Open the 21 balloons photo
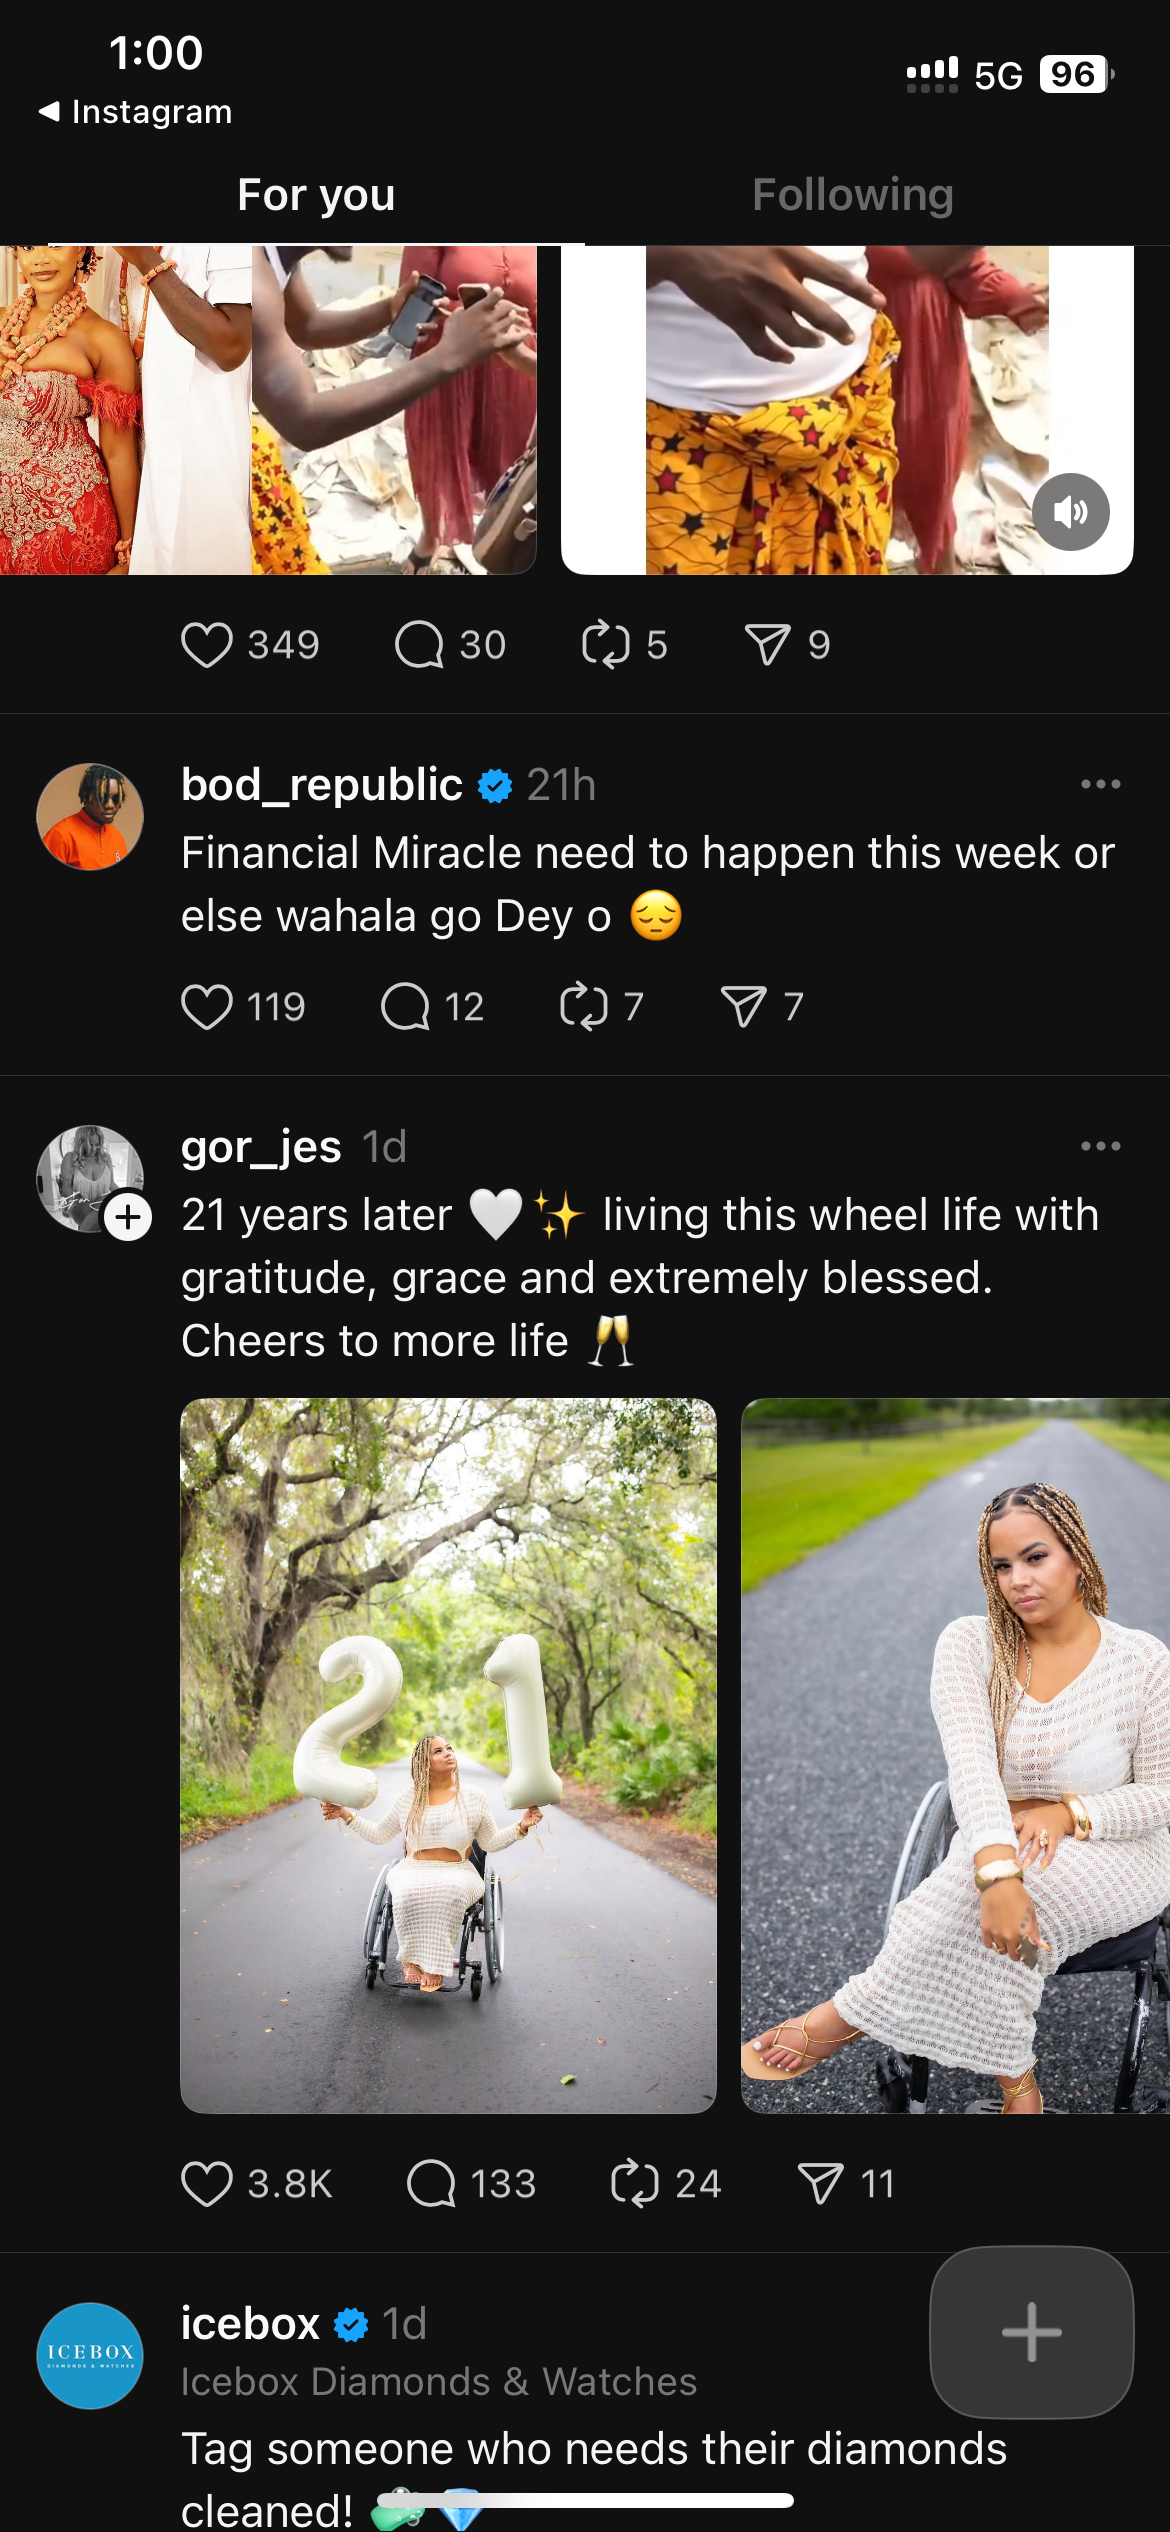The width and height of the screenshot is (1170, 2532). point(448,1755)
